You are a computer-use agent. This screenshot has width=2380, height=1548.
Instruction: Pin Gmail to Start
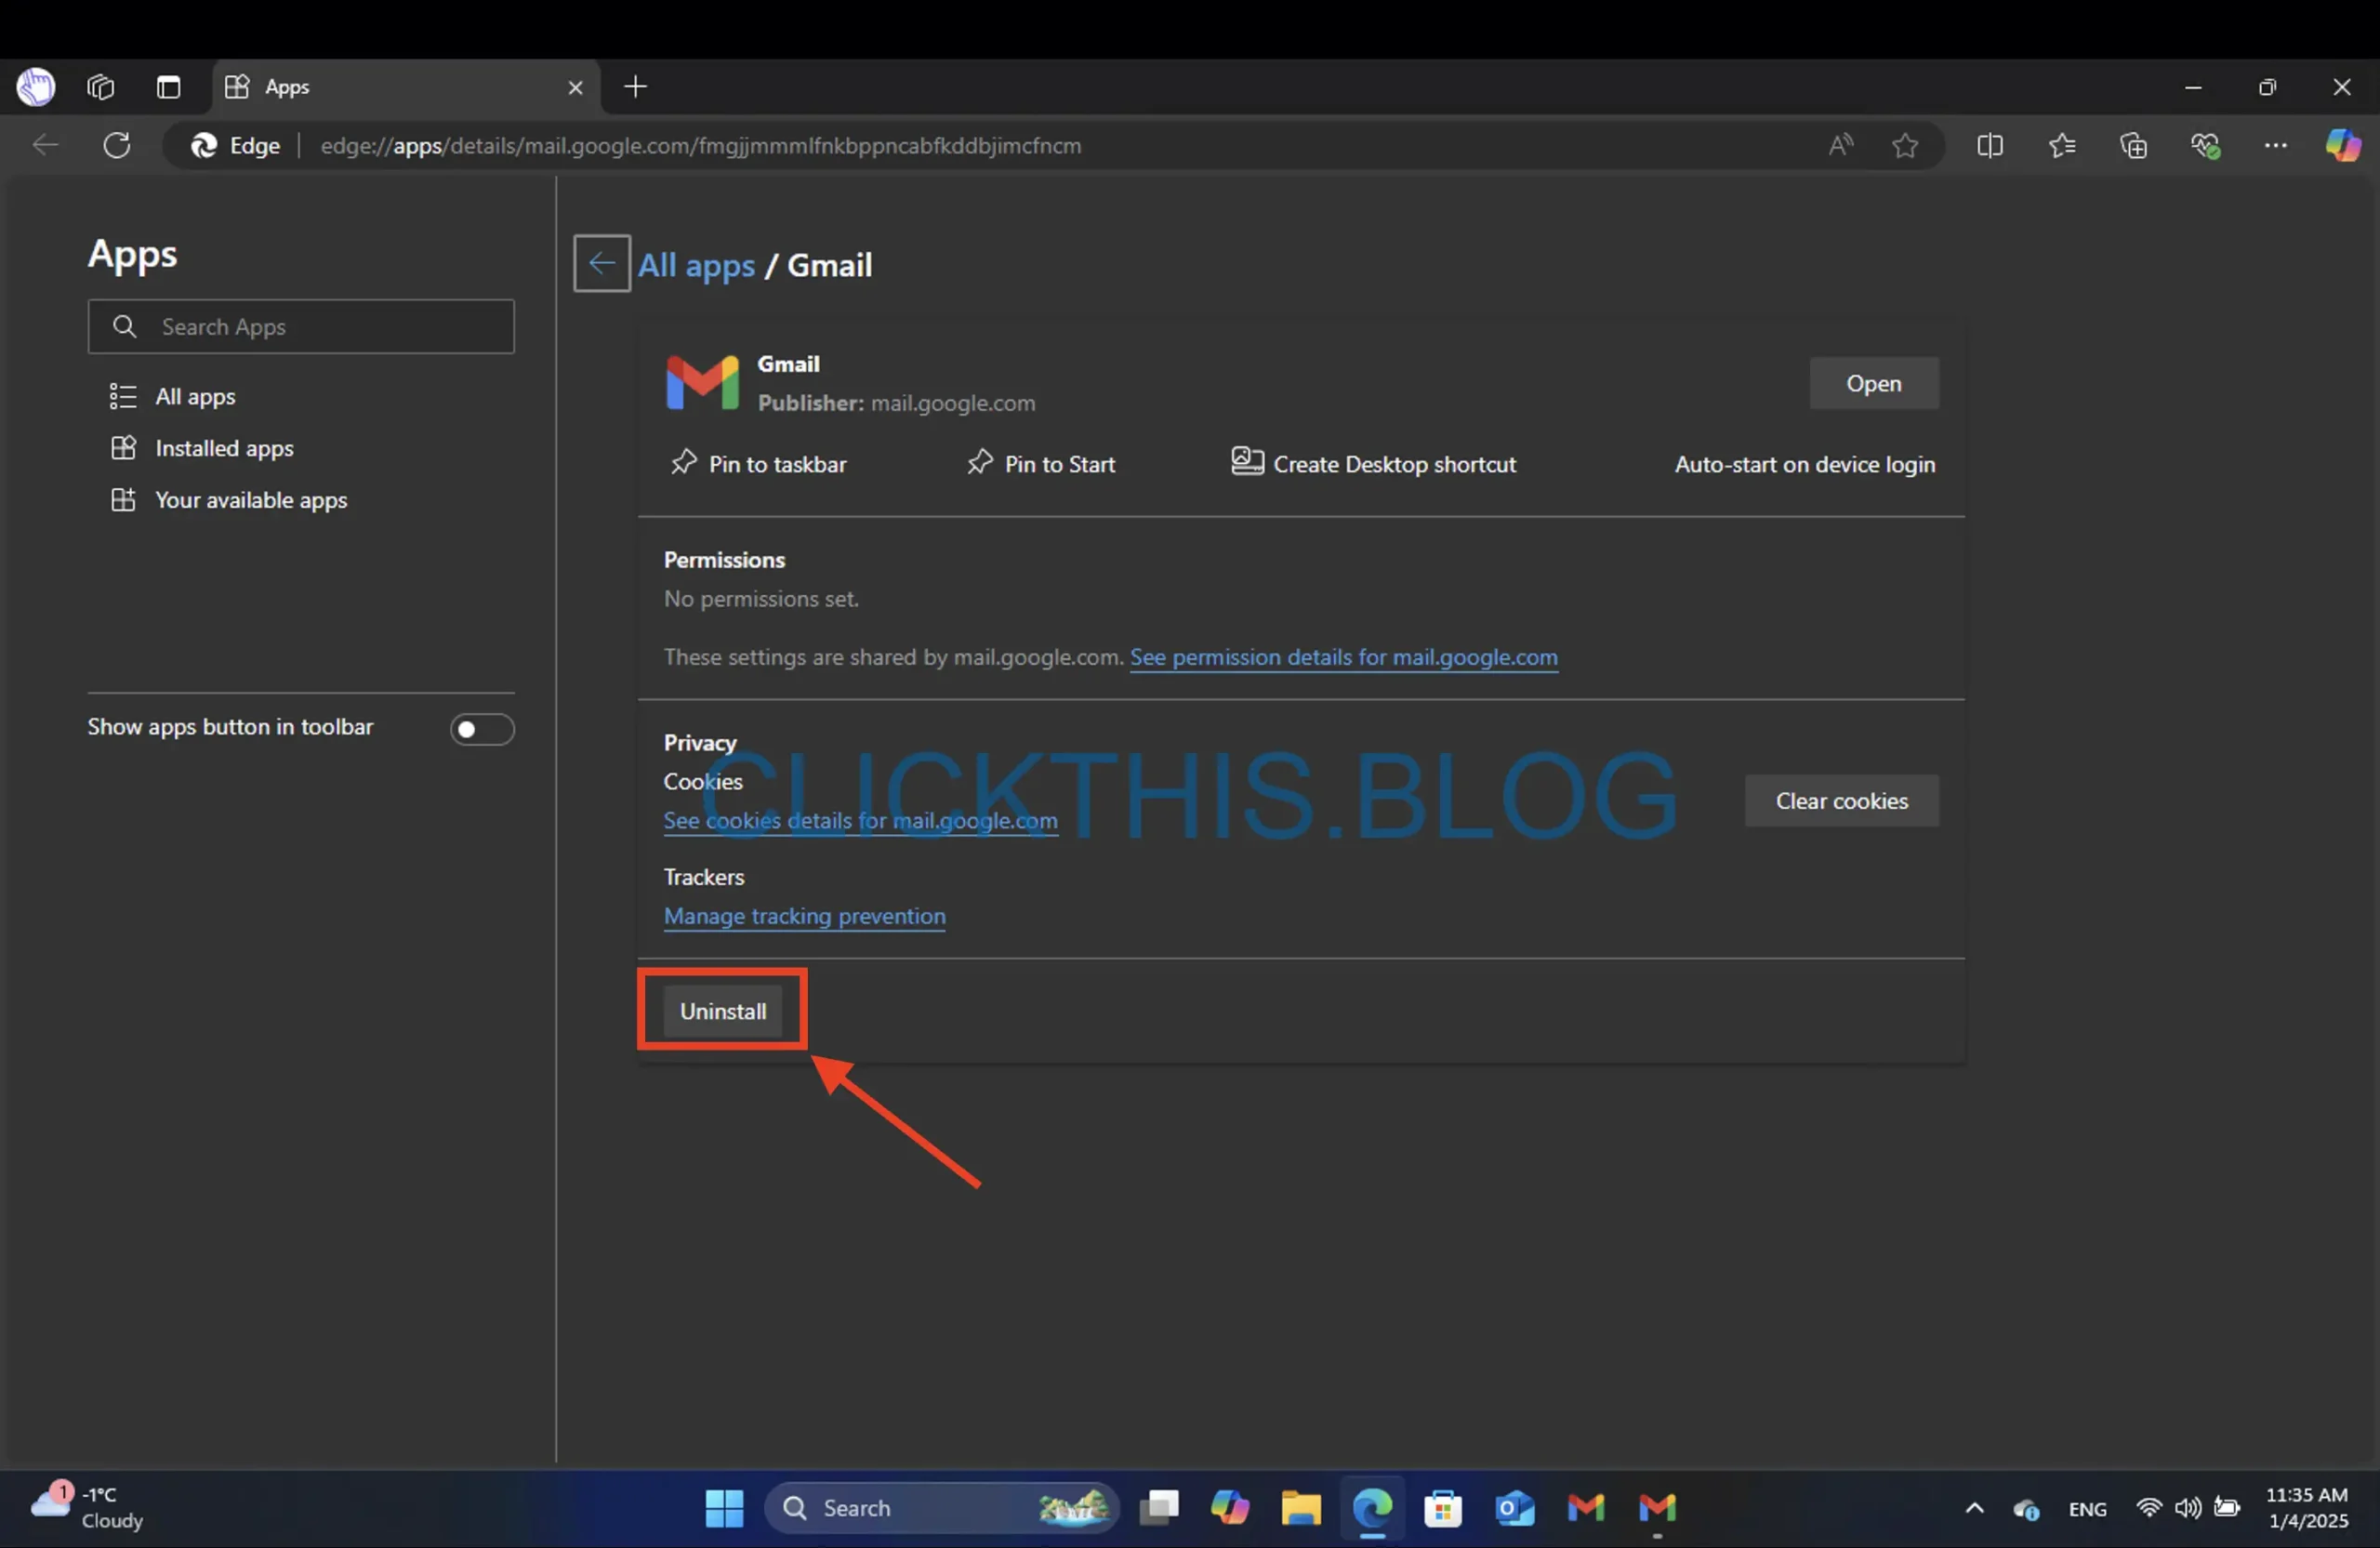[x=1041, y=463]
